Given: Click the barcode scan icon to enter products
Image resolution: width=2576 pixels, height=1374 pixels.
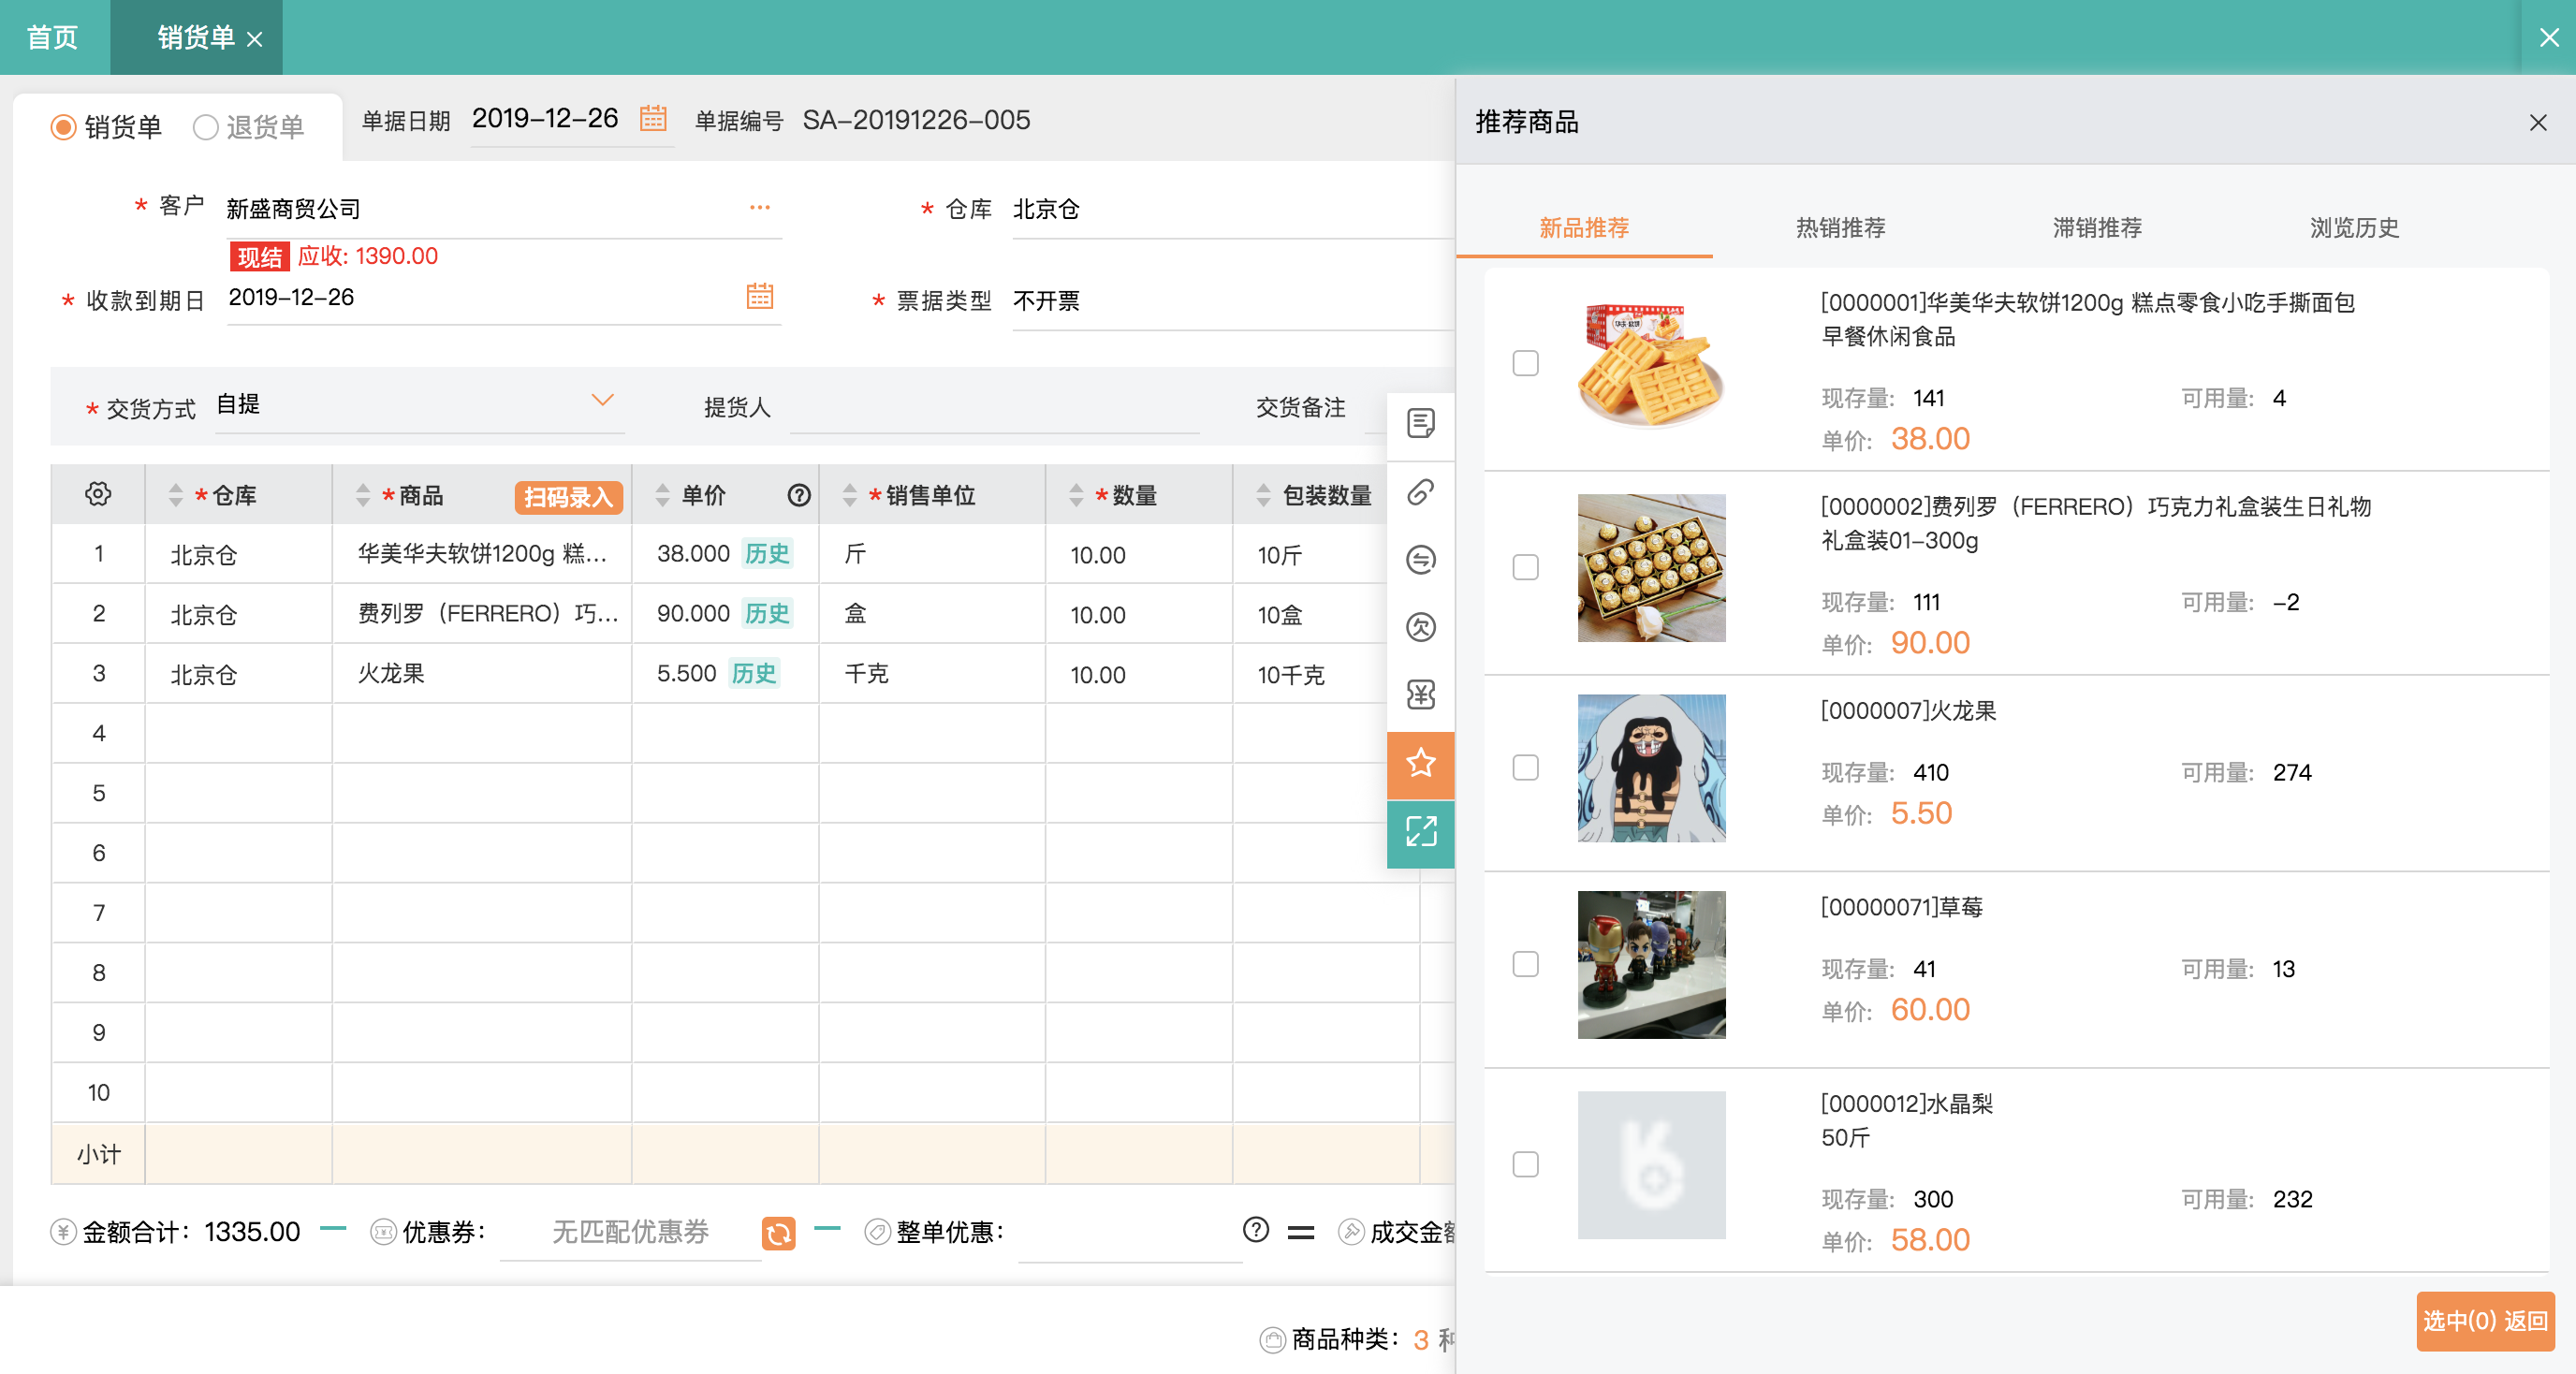Looking at the screenshot, I should (x=571, y=495).
